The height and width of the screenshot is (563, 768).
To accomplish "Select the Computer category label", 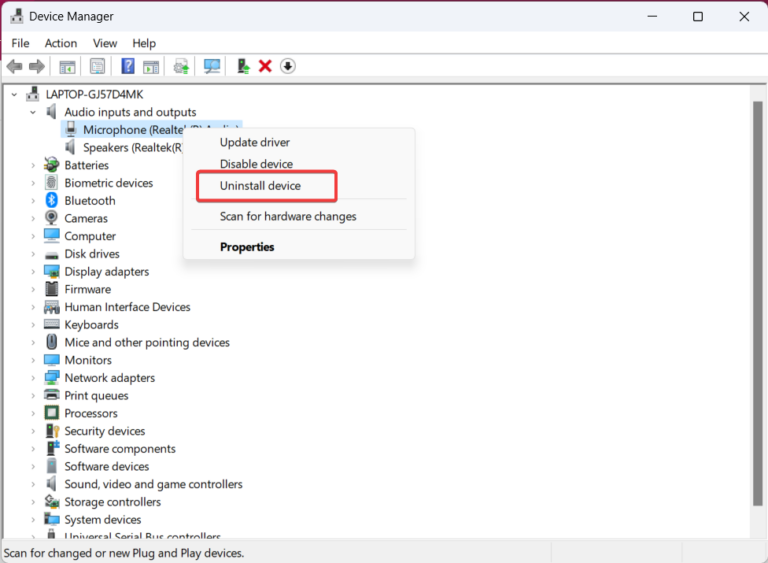I will [x=90, y=236].
